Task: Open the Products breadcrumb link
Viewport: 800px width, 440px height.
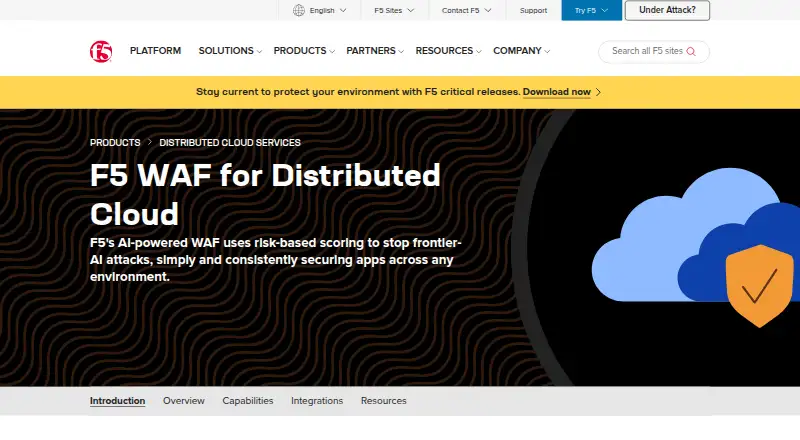Action: click(x=115, y=143)
